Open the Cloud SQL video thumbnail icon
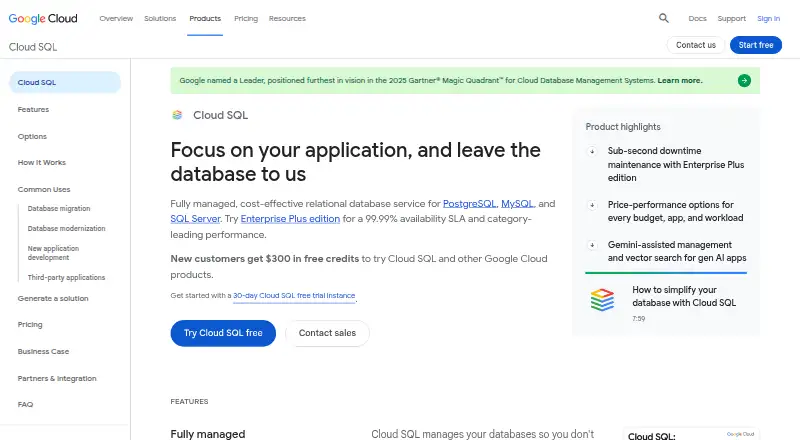 click(602, 300)
